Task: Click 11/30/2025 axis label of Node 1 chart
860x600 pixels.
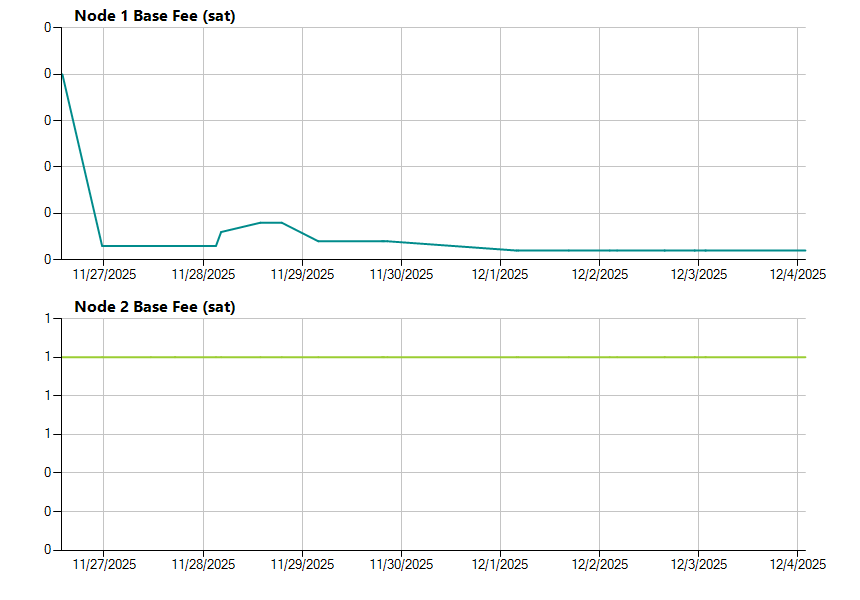Action: pos(401,274)
